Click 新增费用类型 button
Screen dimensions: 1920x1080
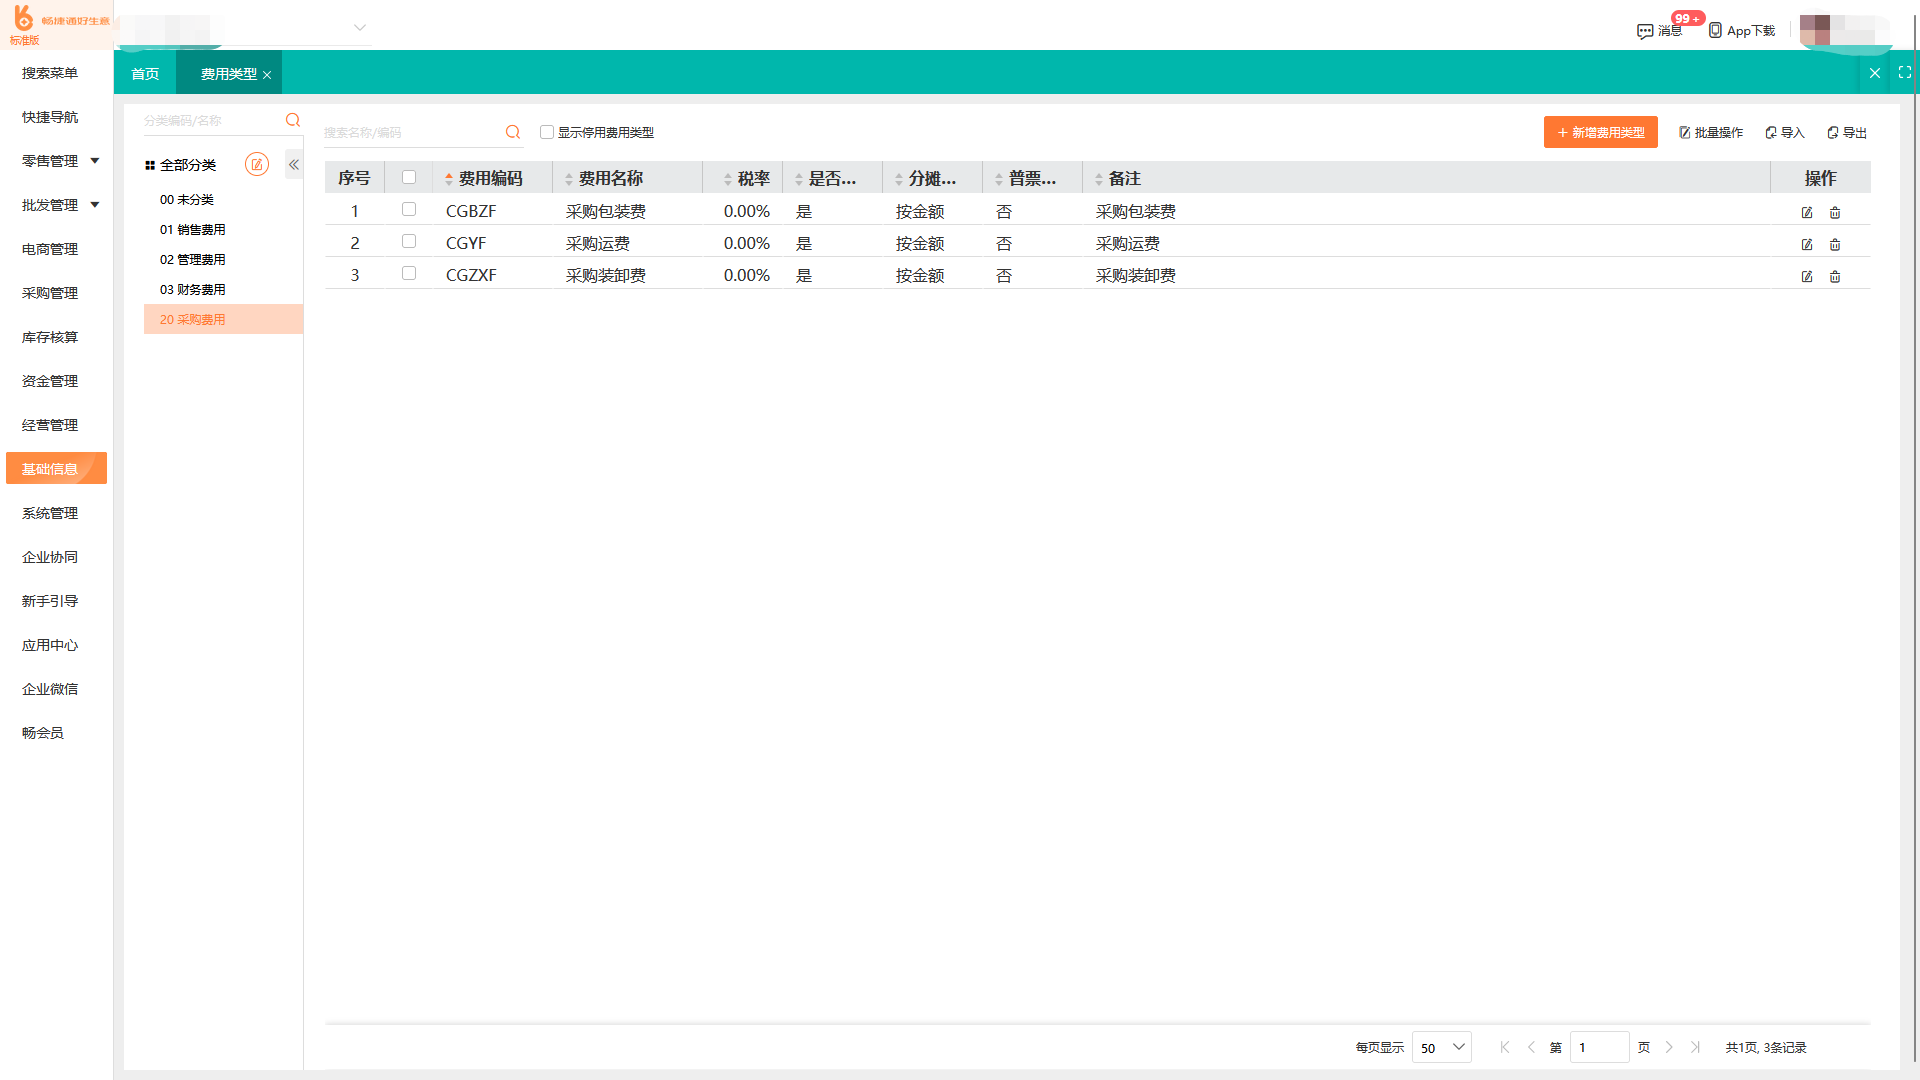click(1601, 131)
